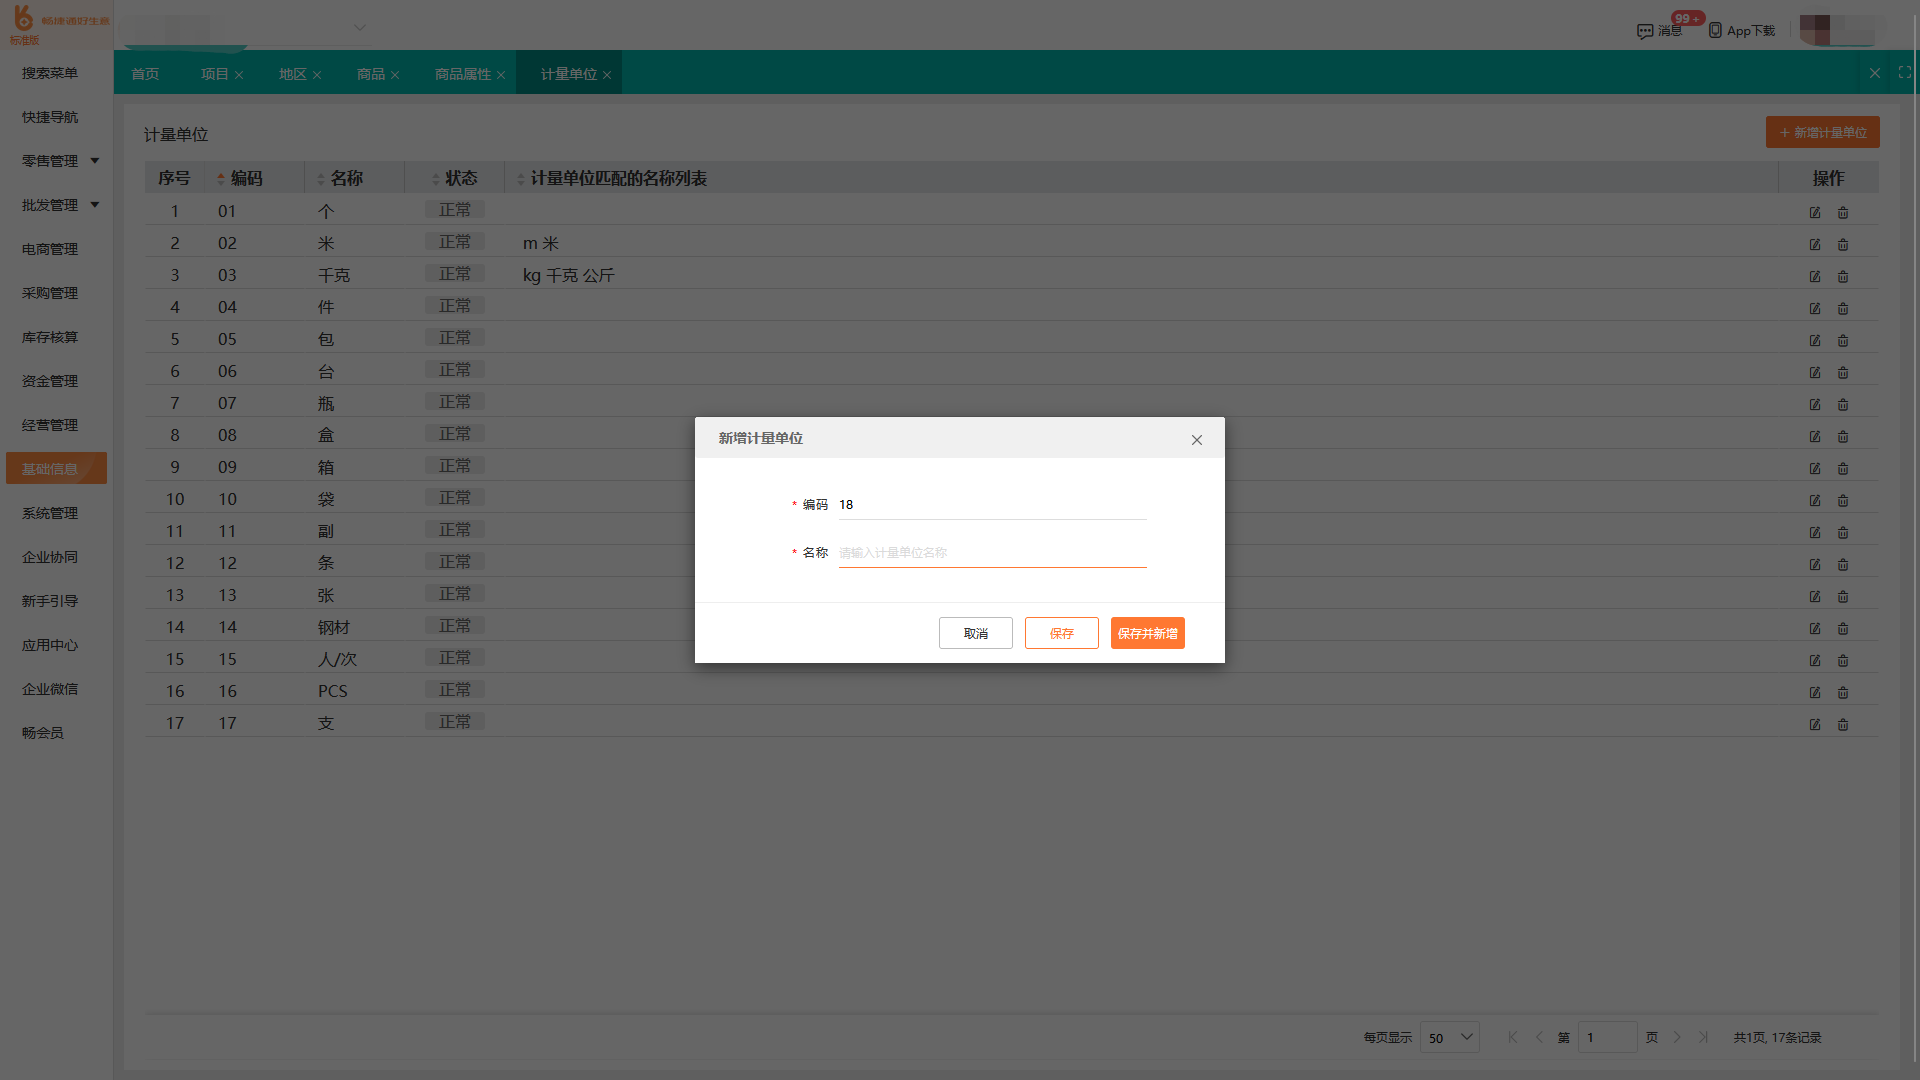Image resolution: width=1920 pixels, height=1080 pixels.
Task: Click the delete icon for row 10
Action: 1844,500
